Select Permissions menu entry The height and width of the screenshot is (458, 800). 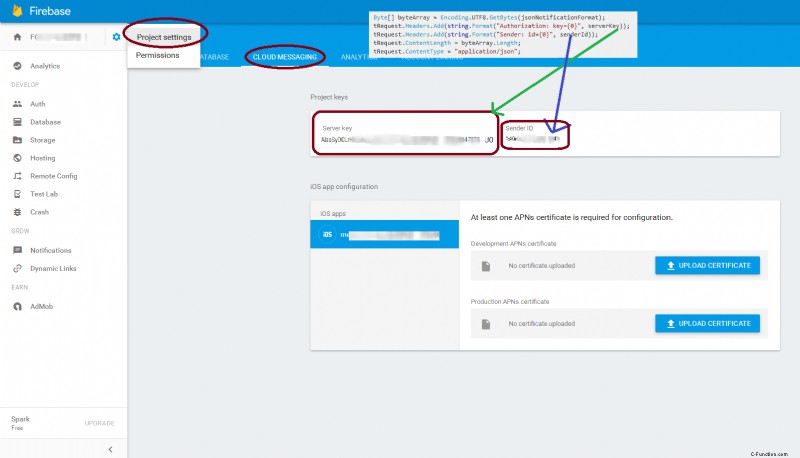pyautogui.click(x=157, y=56)
